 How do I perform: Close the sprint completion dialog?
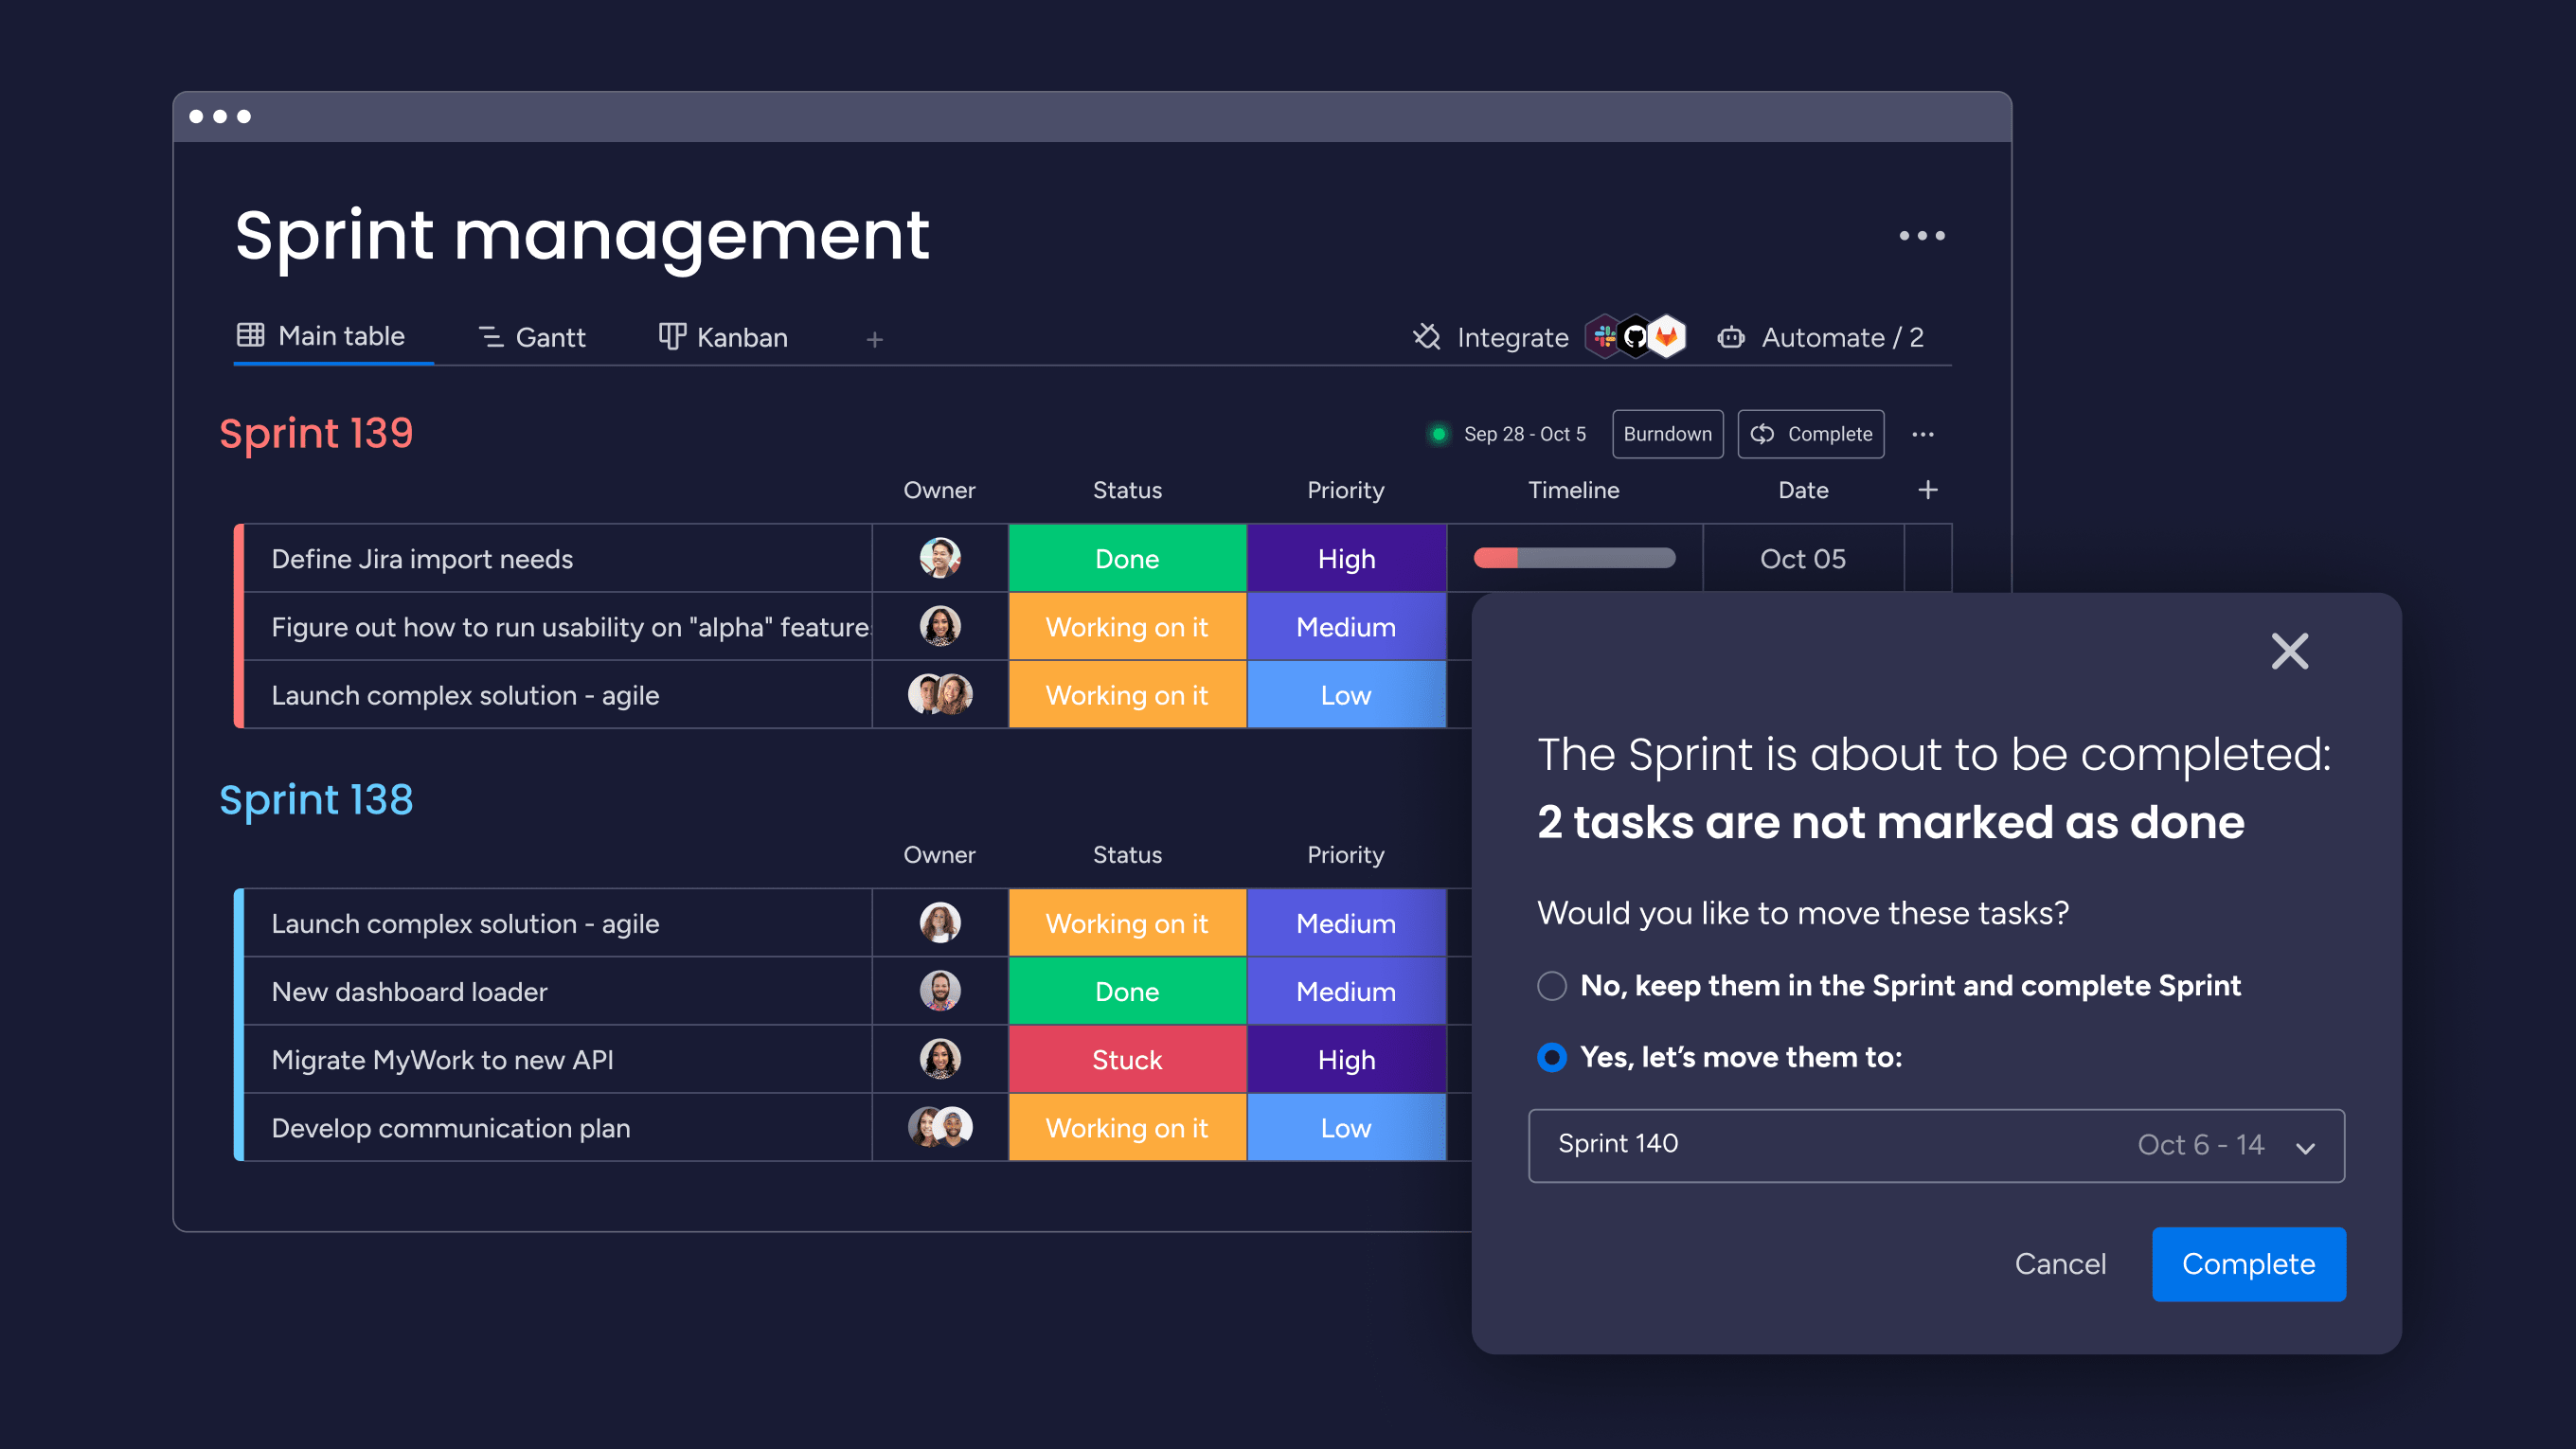point(2289,651)
